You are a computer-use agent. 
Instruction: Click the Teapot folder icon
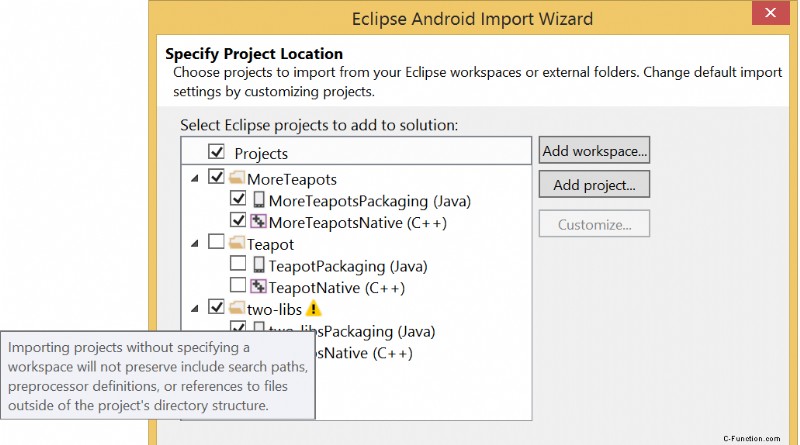tap(237, 243)
